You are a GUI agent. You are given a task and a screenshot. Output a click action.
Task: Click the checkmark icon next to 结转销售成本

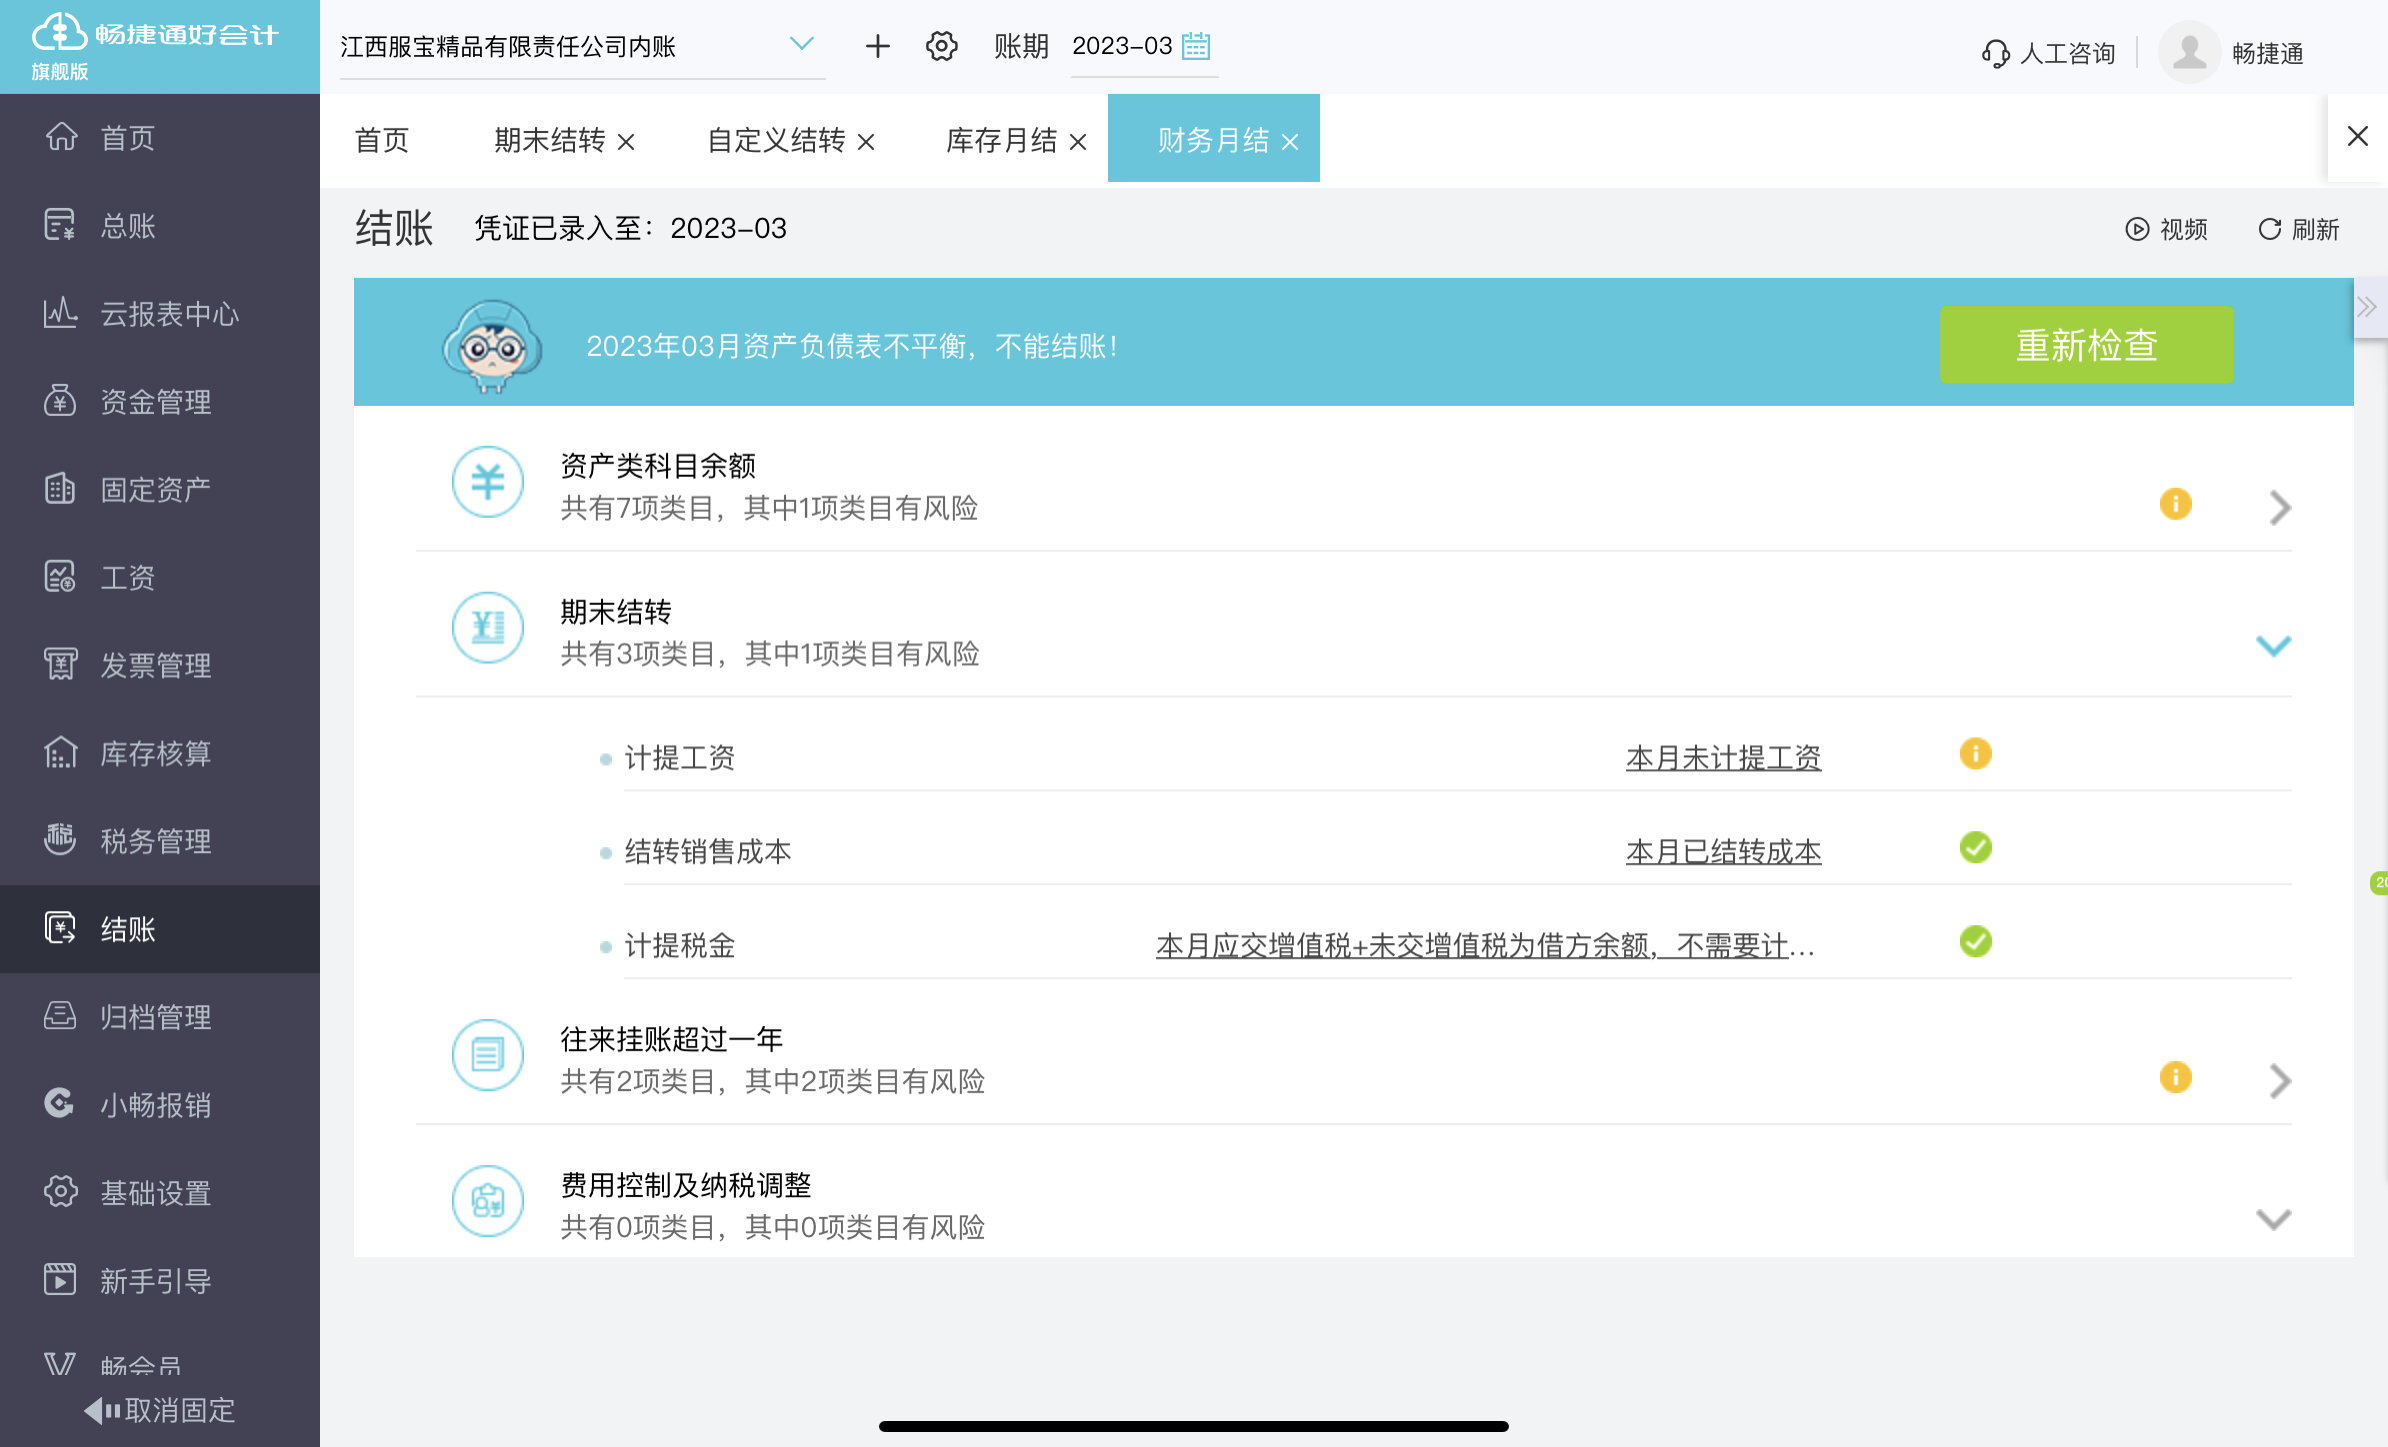1975,850
